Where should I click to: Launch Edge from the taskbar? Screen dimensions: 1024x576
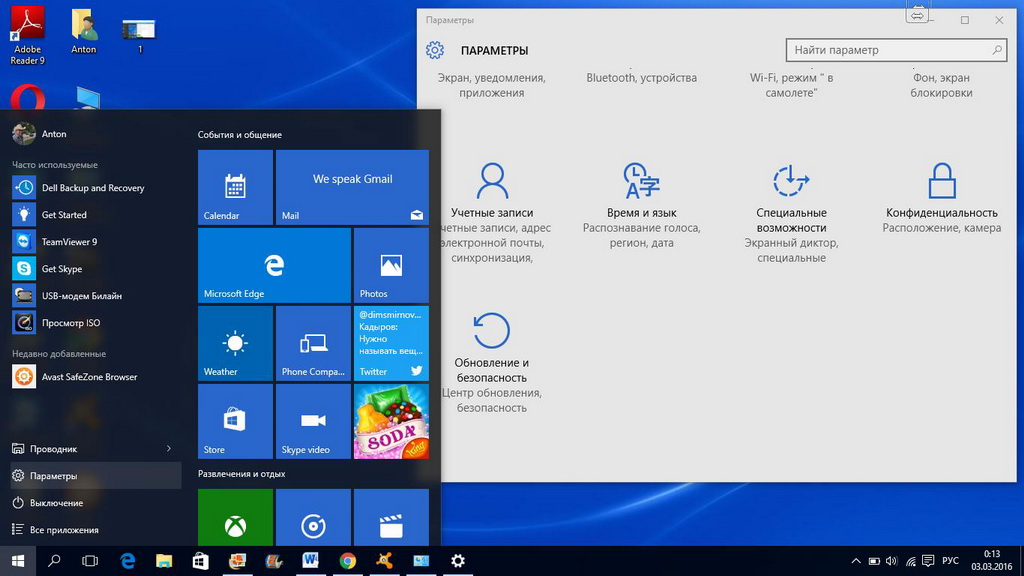click(127, 561)
